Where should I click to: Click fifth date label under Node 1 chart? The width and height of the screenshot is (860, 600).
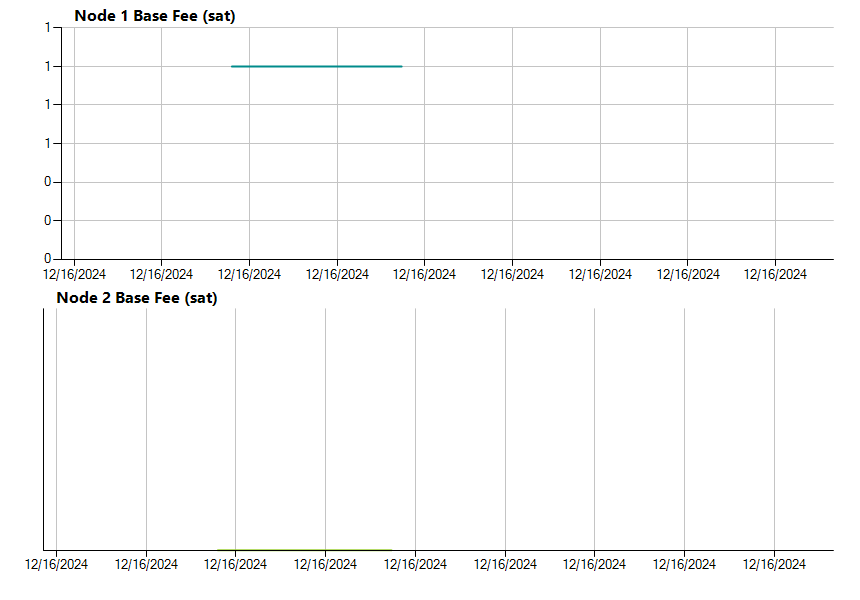[425, 274]
